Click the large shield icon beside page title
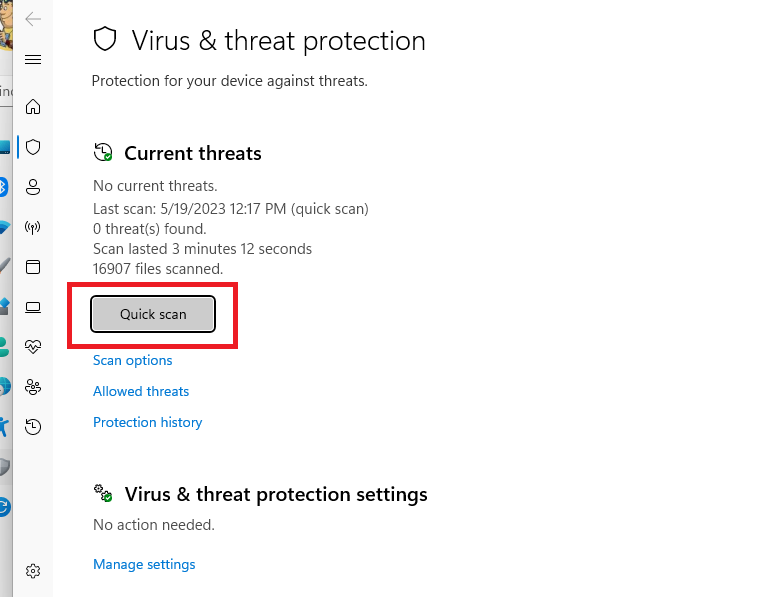Screen dimensions: 776x597 pyautogui.click(x=105, y=40)
